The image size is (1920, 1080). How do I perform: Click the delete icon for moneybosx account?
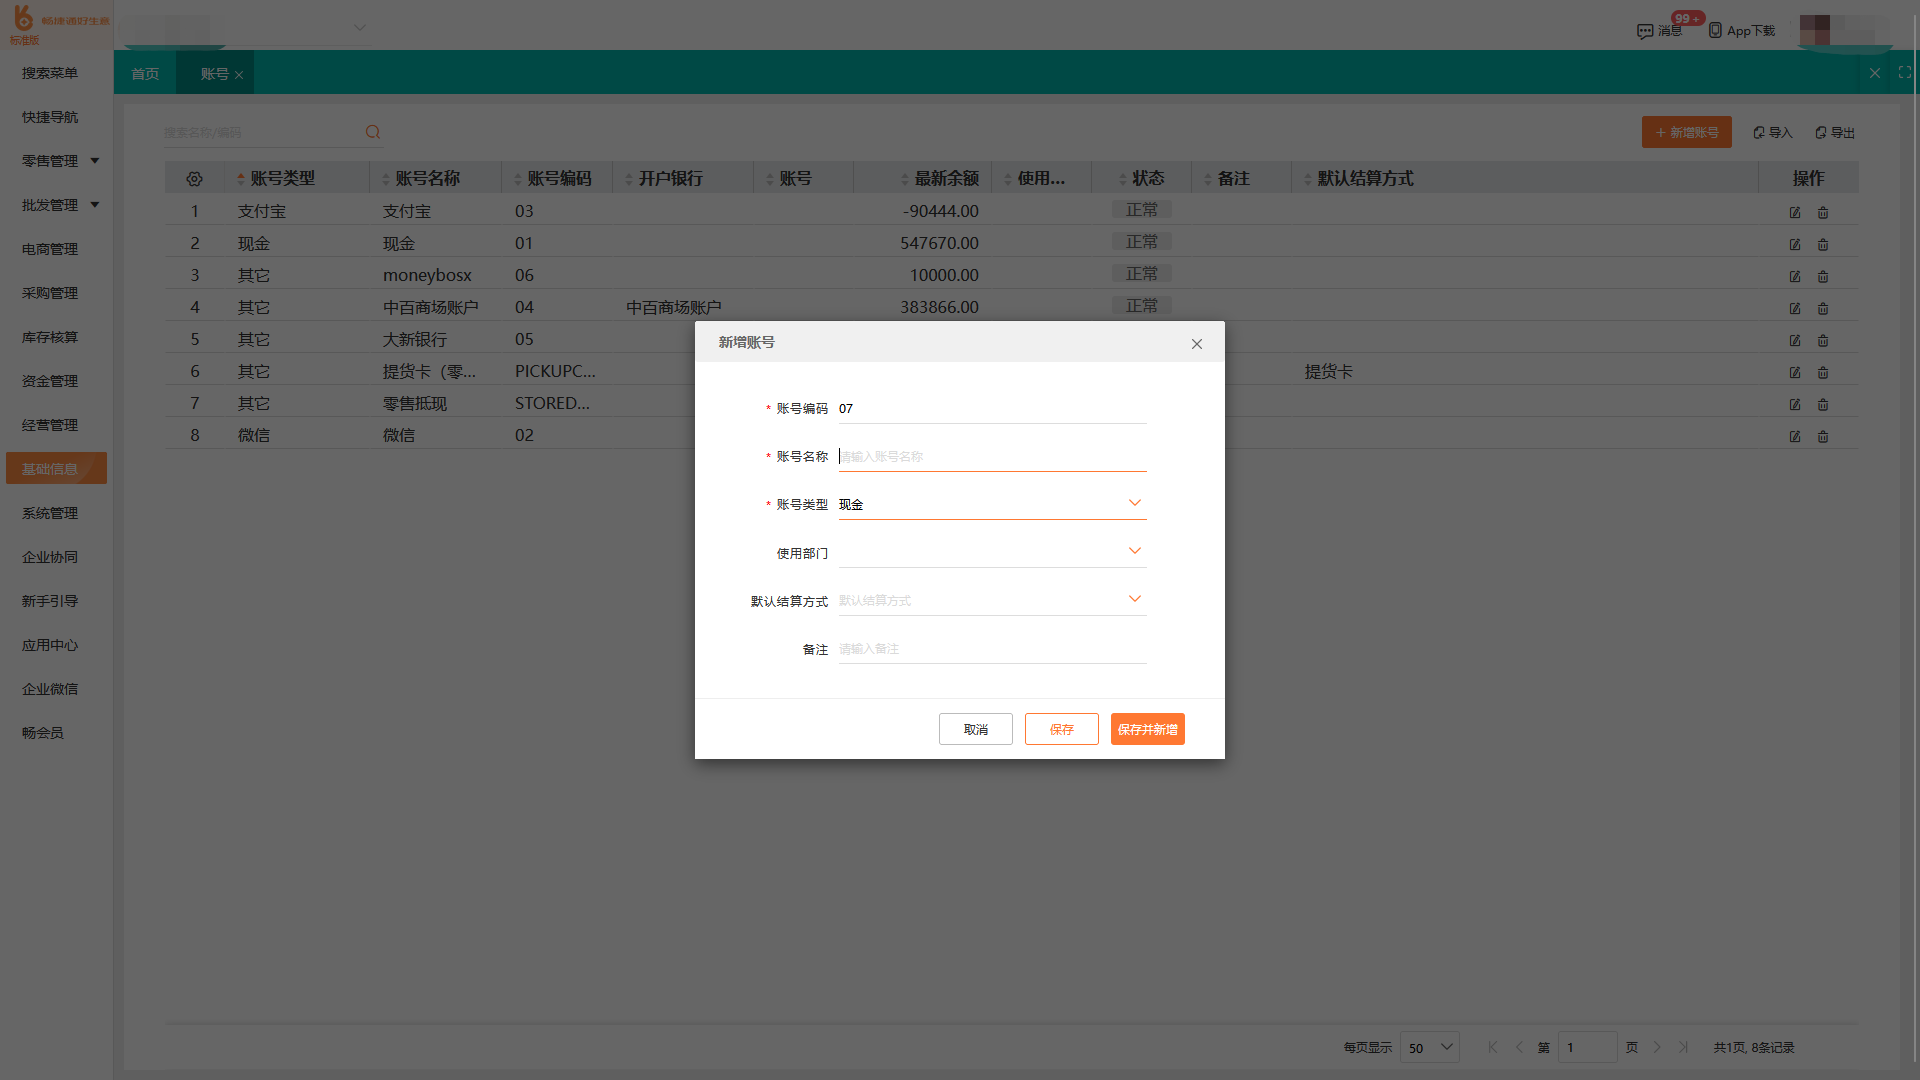[1824, 276]
